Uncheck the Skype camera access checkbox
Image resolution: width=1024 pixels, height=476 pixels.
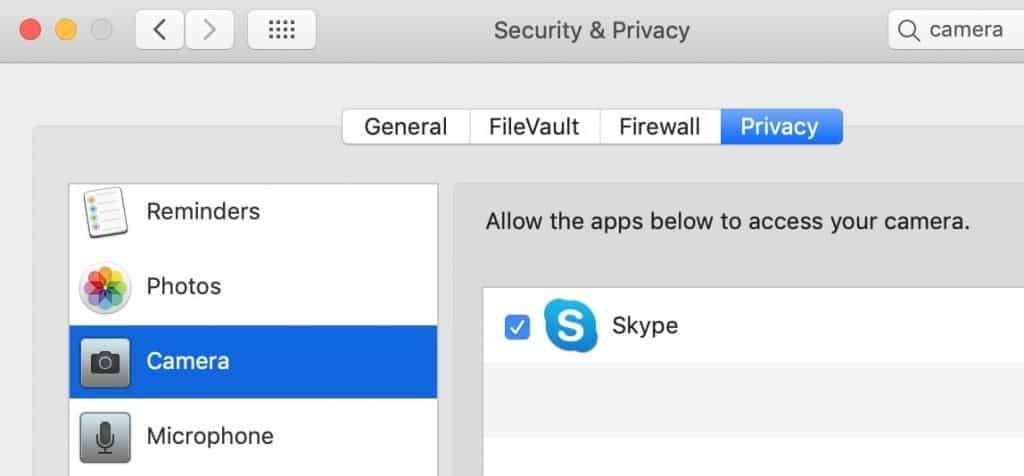(x=517, y=327)
